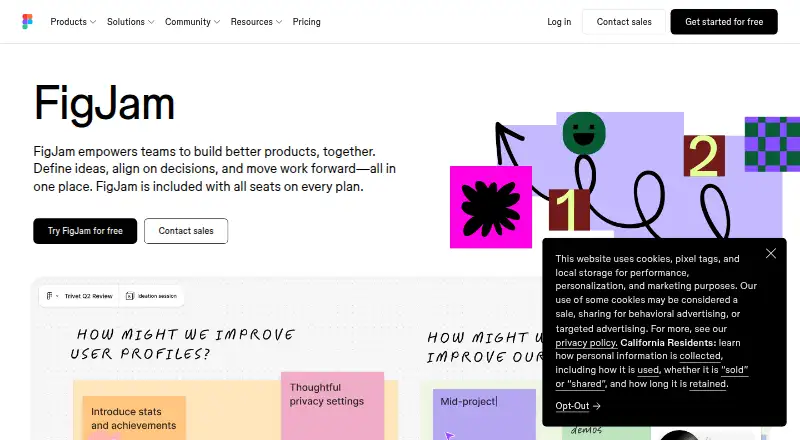The width and height of the screenshot is (800, 440).
Task: Click the magenta tile with black flower
Action: (x=491, y=207)
